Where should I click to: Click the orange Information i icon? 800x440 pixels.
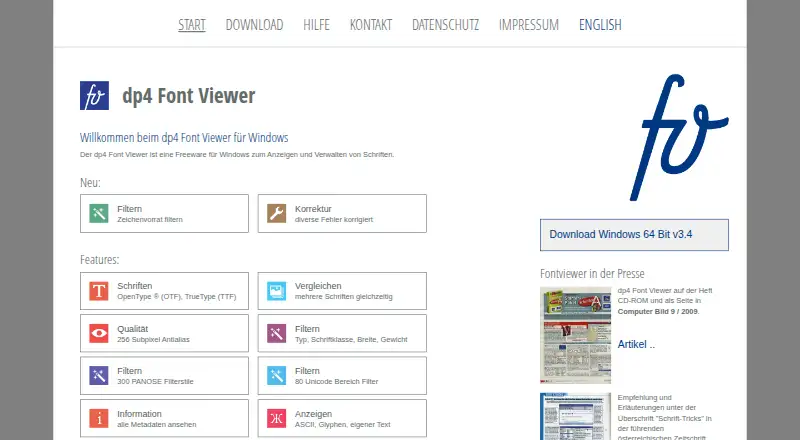coord(99,419)
